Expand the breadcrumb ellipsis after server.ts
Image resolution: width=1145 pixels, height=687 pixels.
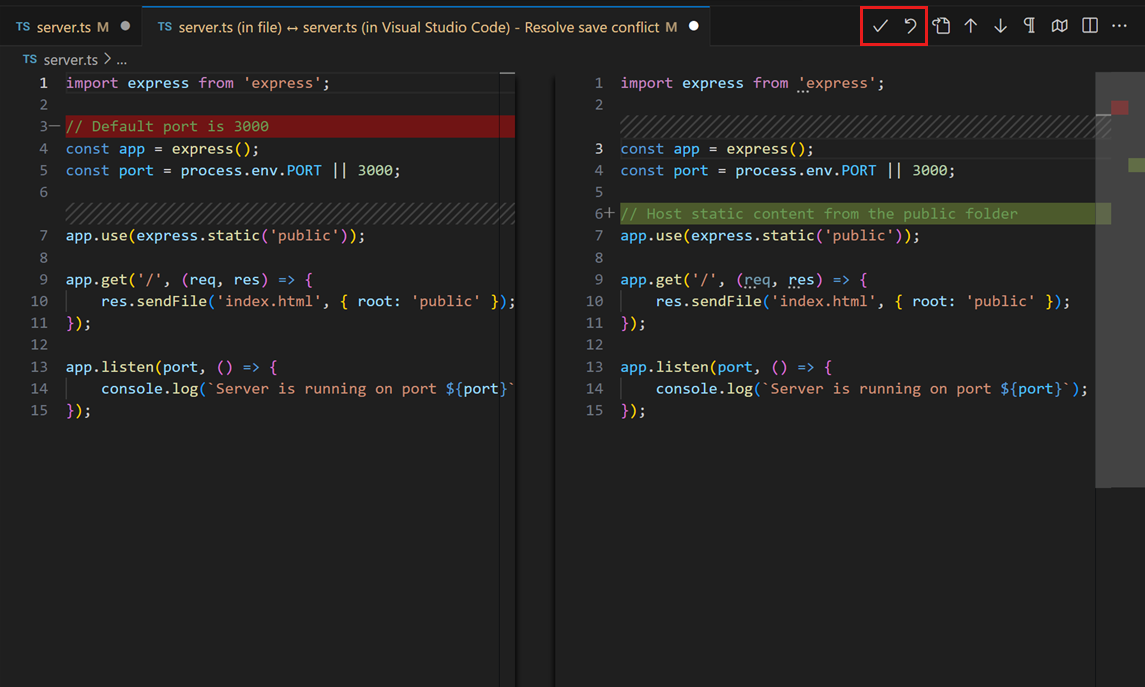pos(121,60)
